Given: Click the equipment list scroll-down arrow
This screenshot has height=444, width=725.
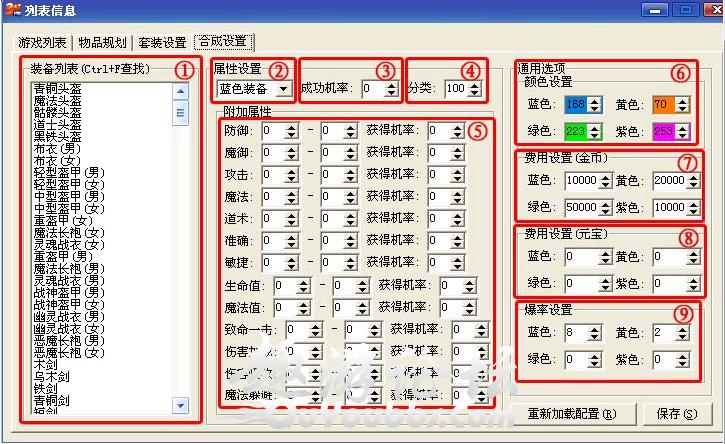Looking at the screenshot, I should (x=180, y=405).
